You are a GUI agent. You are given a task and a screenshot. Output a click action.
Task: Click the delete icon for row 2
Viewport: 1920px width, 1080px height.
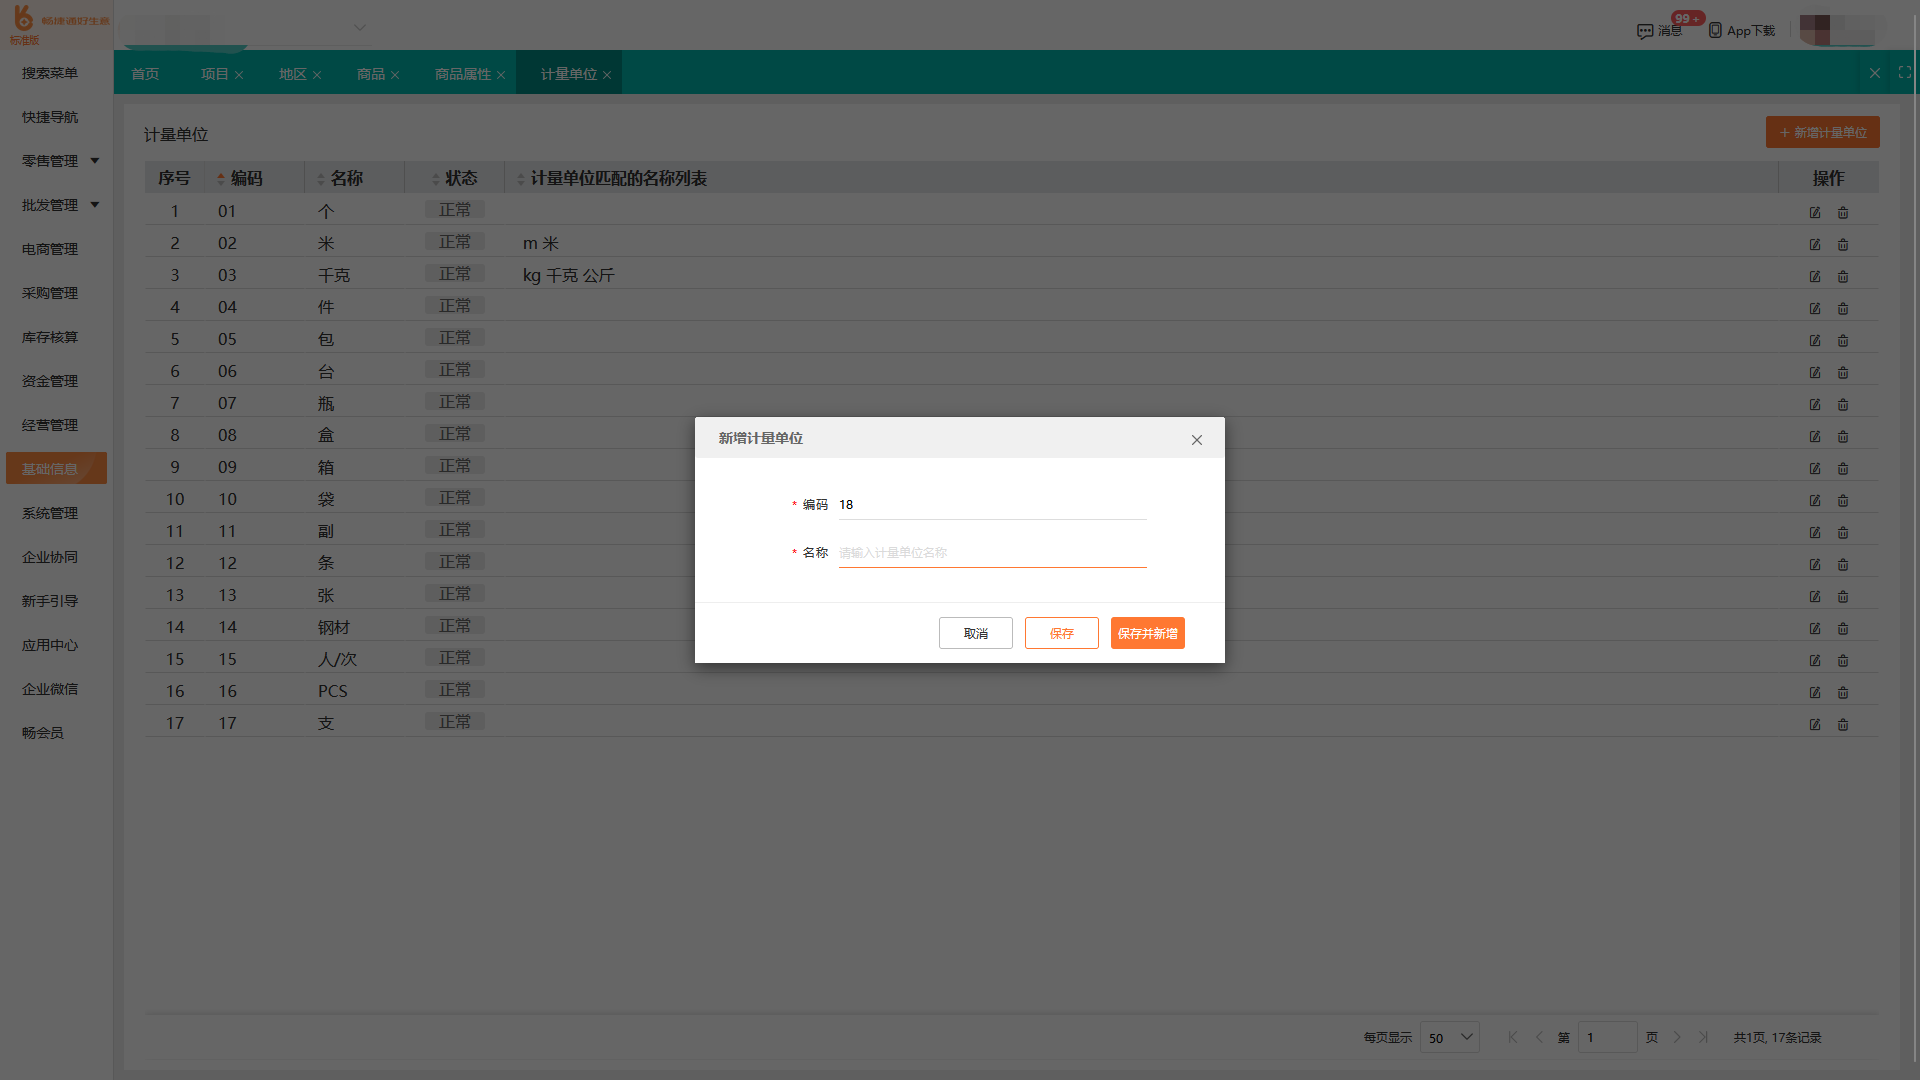pyautogui.click(x=1844, y=243)
